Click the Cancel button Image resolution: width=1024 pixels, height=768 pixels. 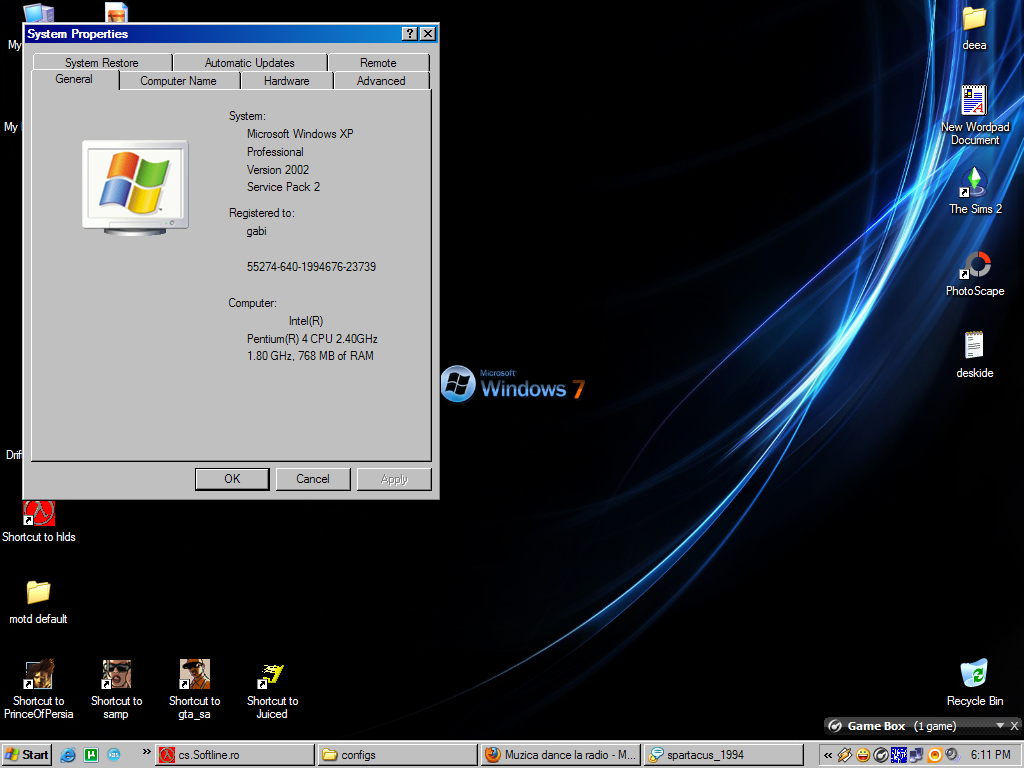tap(313, 479)
